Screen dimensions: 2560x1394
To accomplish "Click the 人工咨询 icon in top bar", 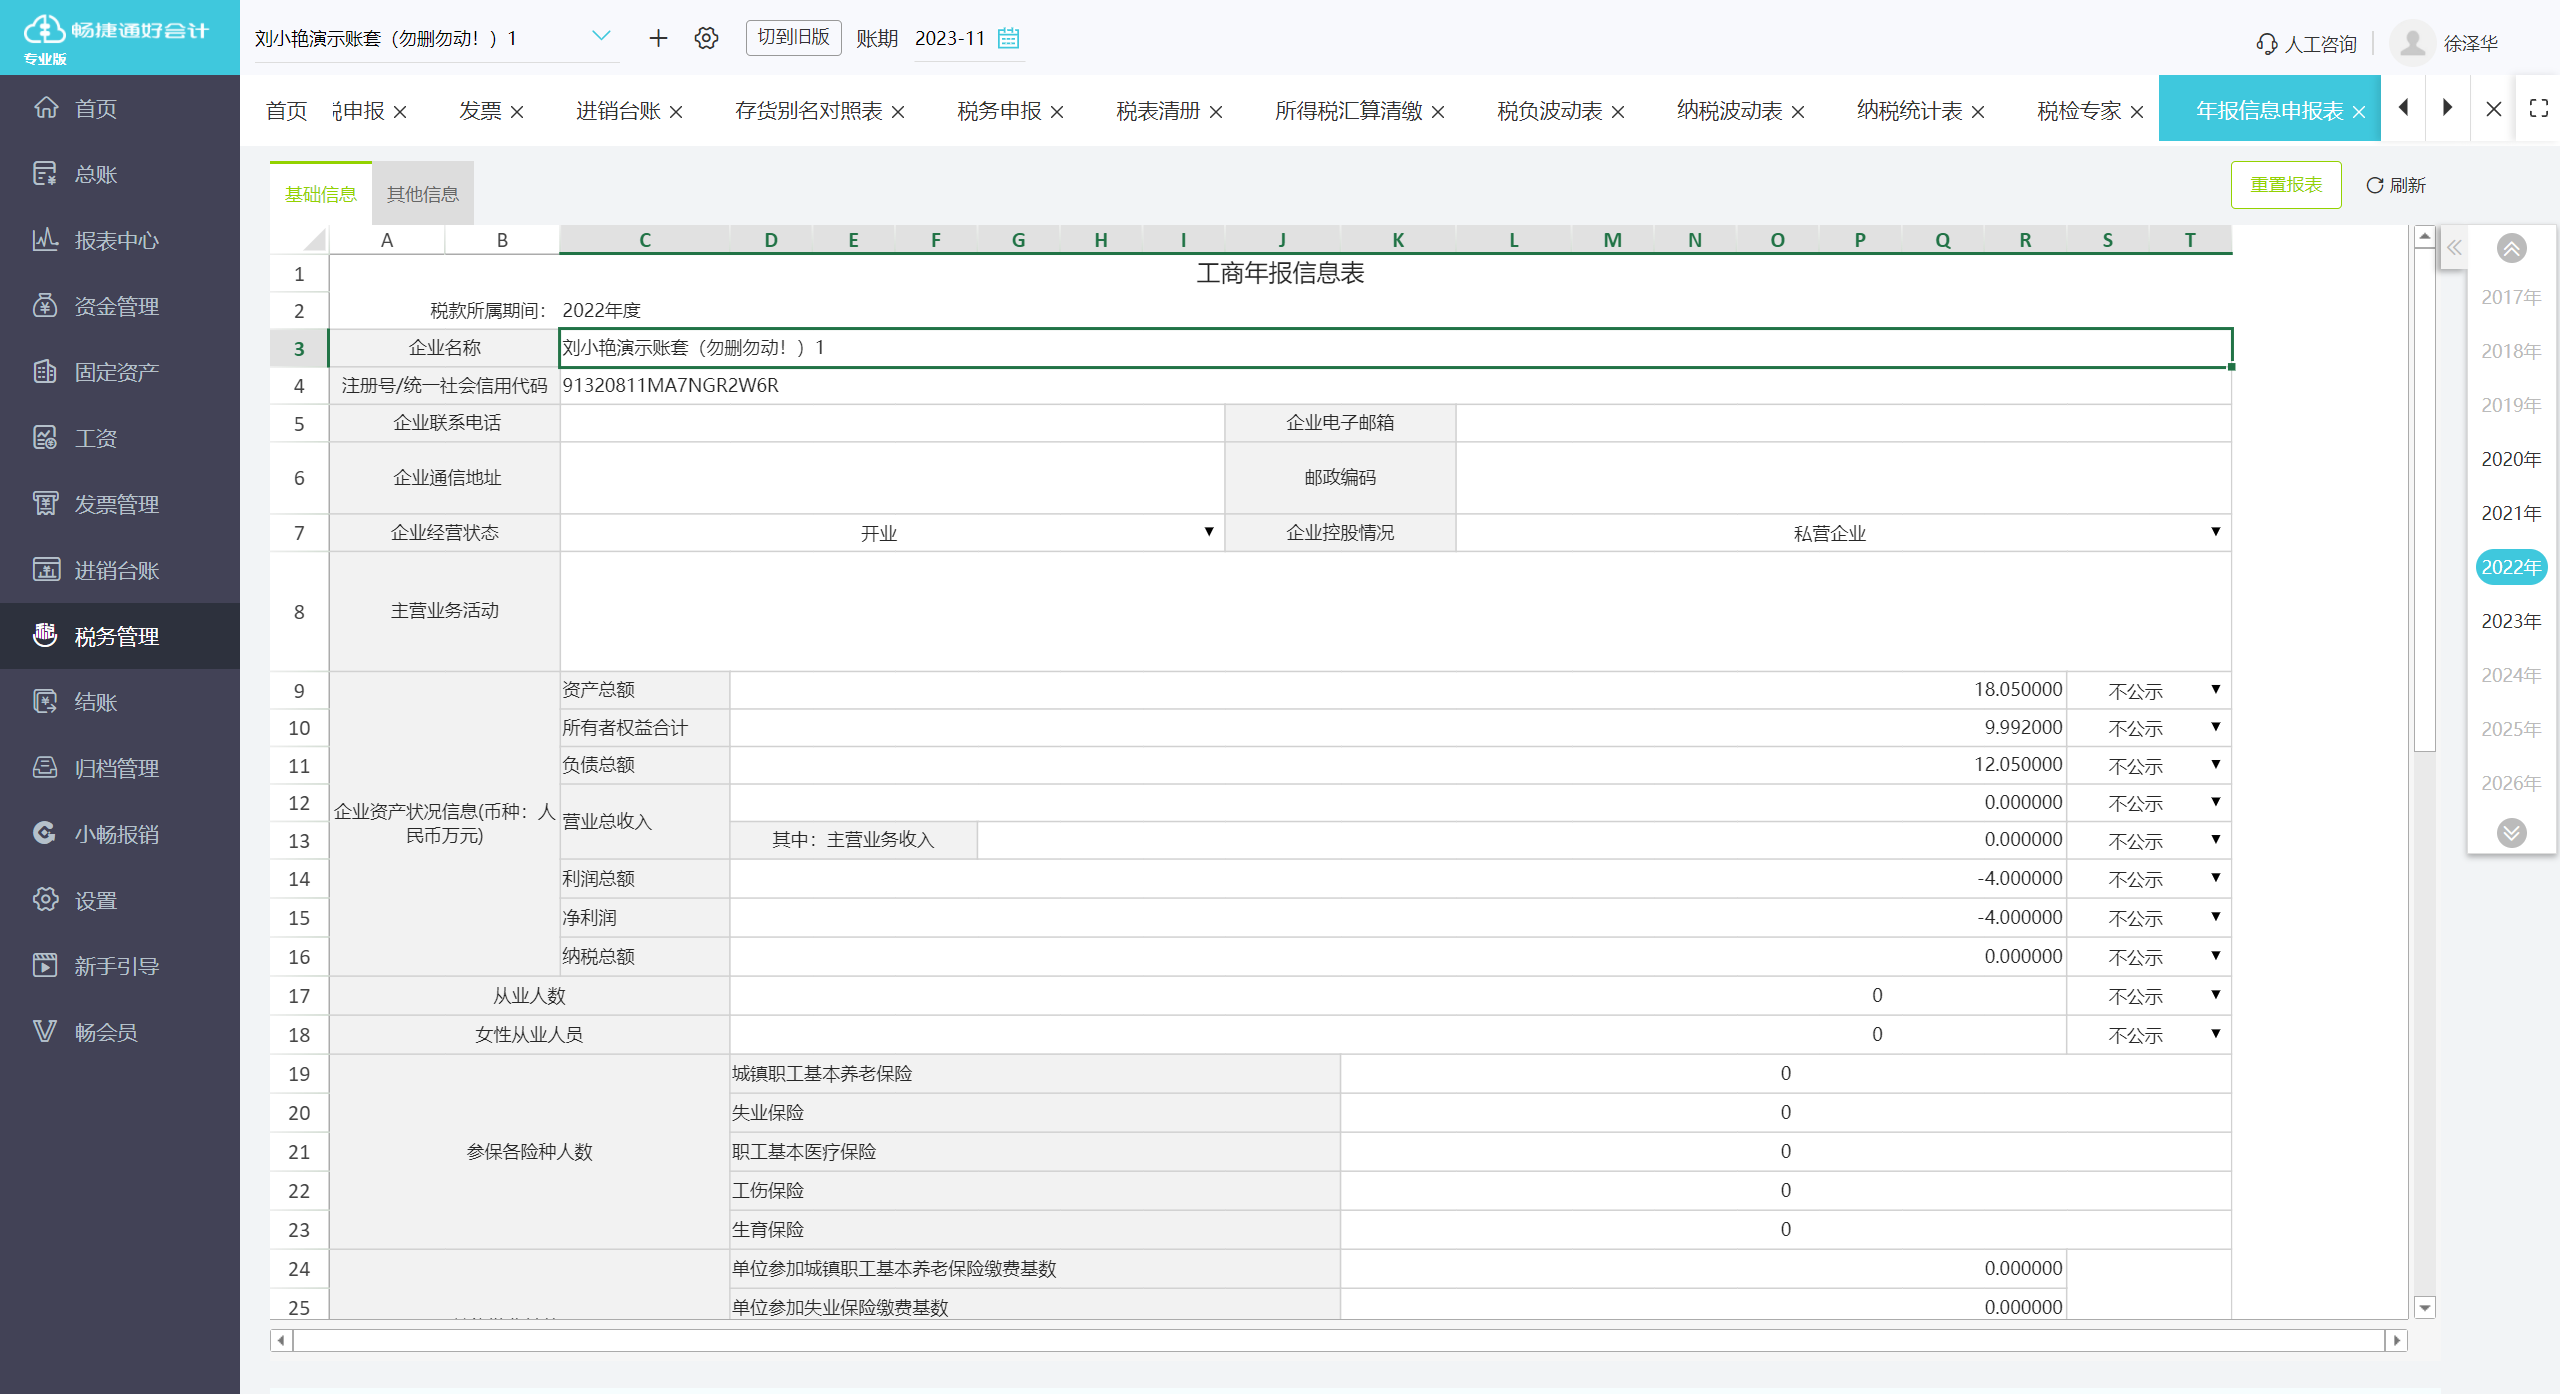I will pyautogui.click(x=2273, y=43).
